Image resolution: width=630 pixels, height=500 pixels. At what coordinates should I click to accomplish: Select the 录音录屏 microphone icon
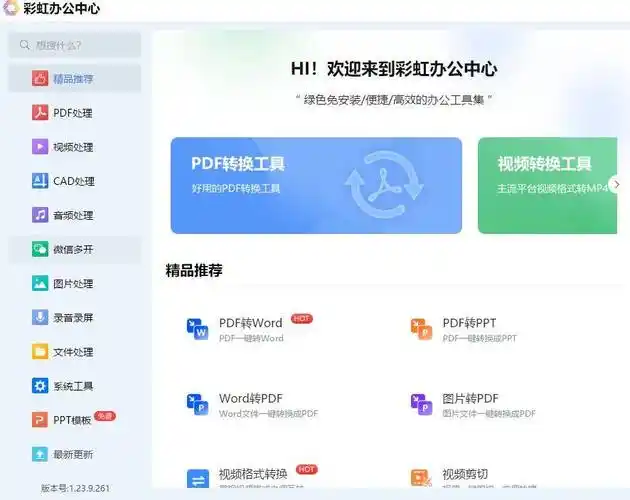point(40,317)
